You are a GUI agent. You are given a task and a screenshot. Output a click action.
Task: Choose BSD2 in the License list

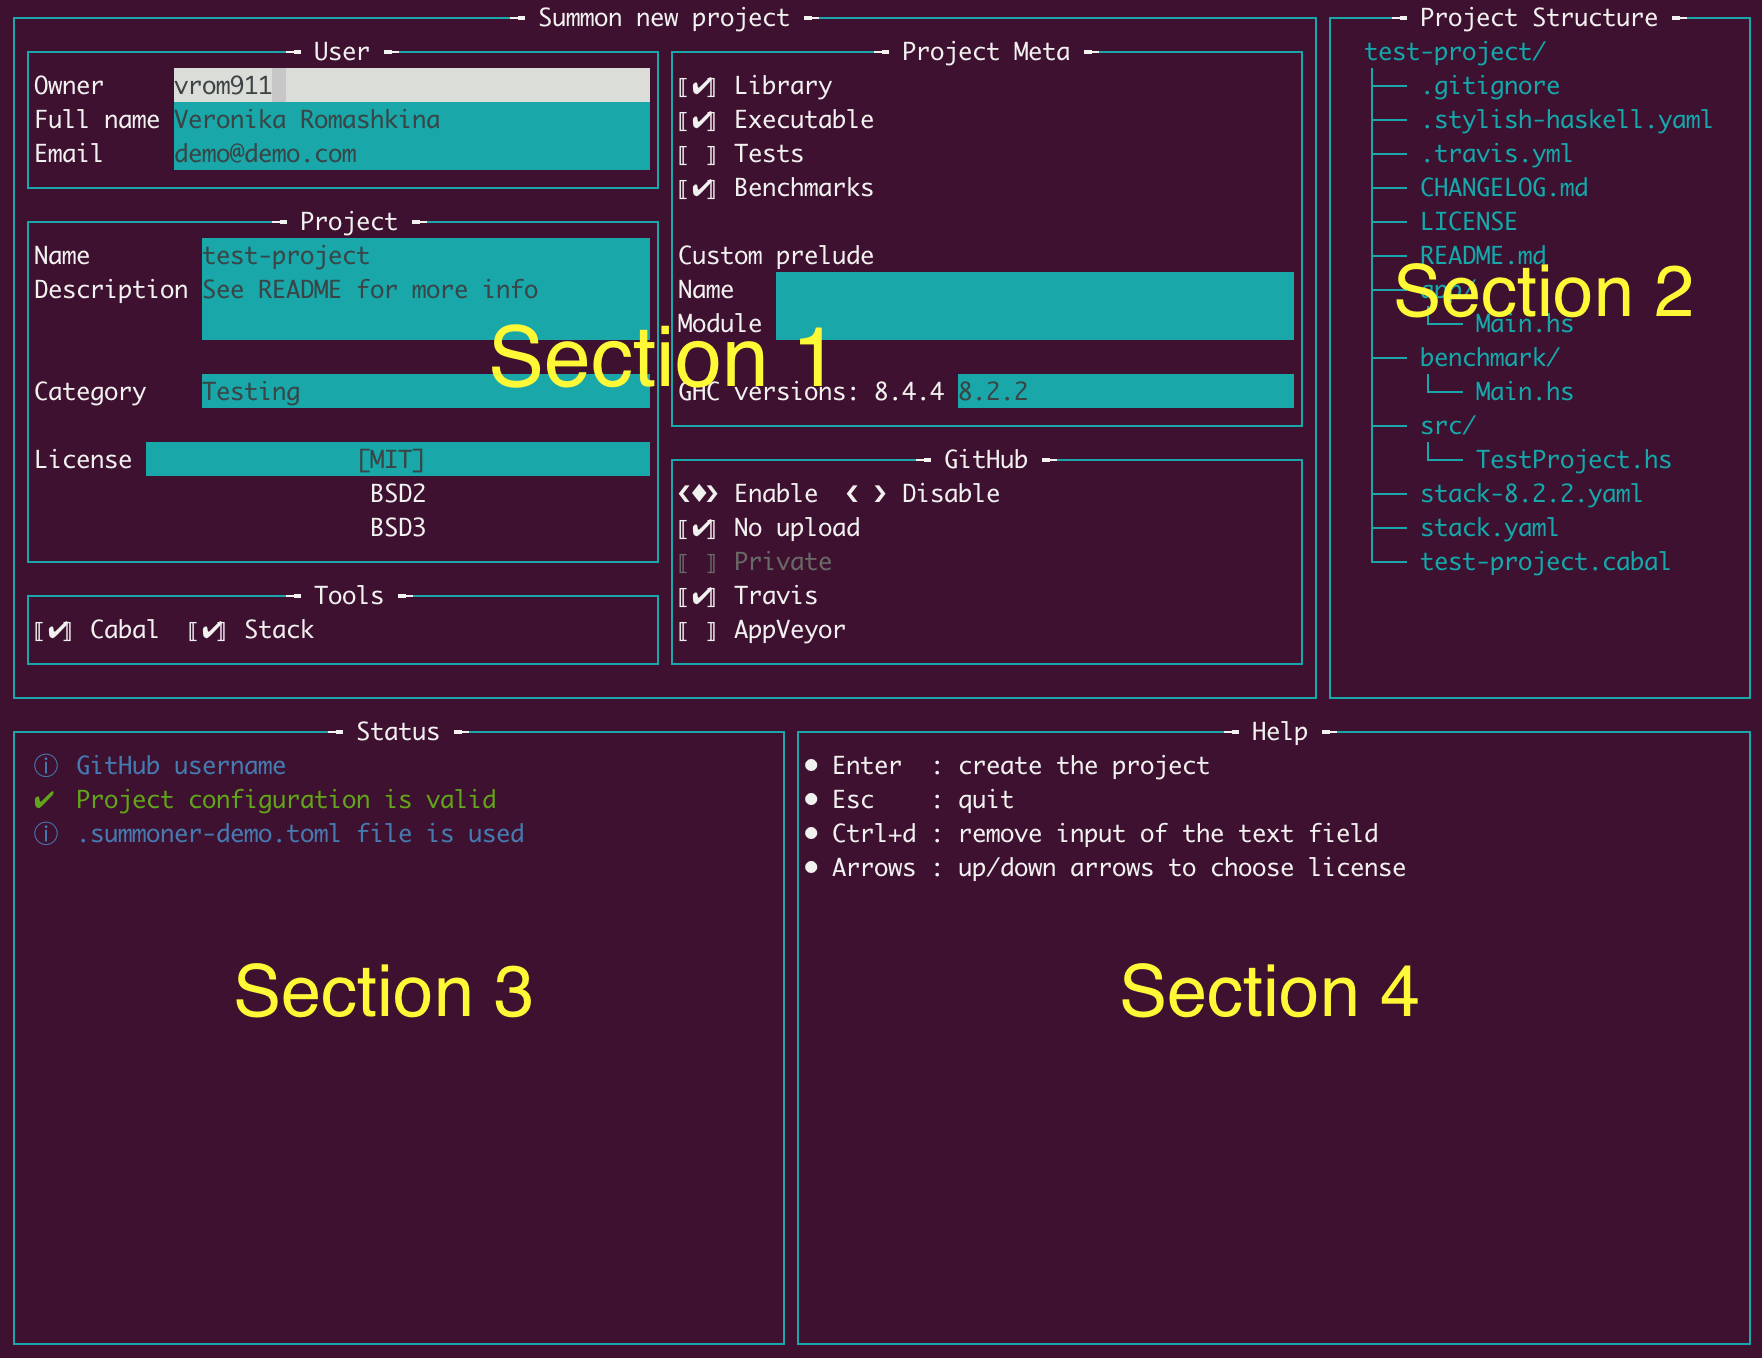coord(398,494)
